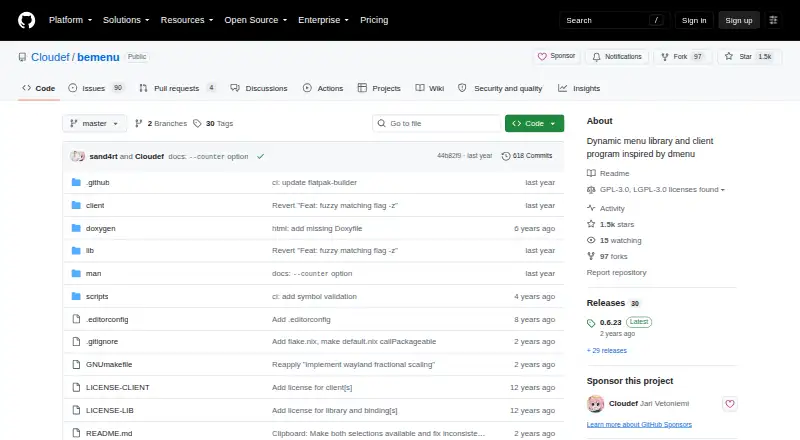Click the Sign up button

coord(739,20)
